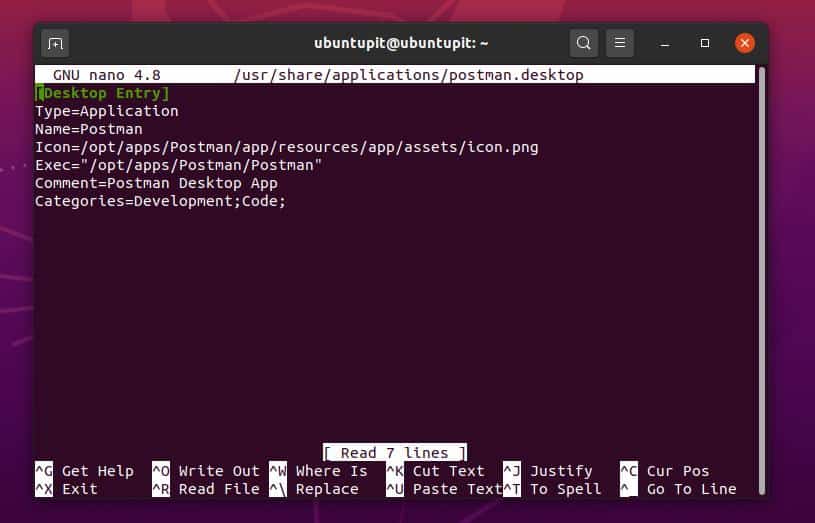Image resolution: width=815 pixels, height=523 pixels.
Task: Click the ^G Get Help shortcut
Action: [84, 471]
